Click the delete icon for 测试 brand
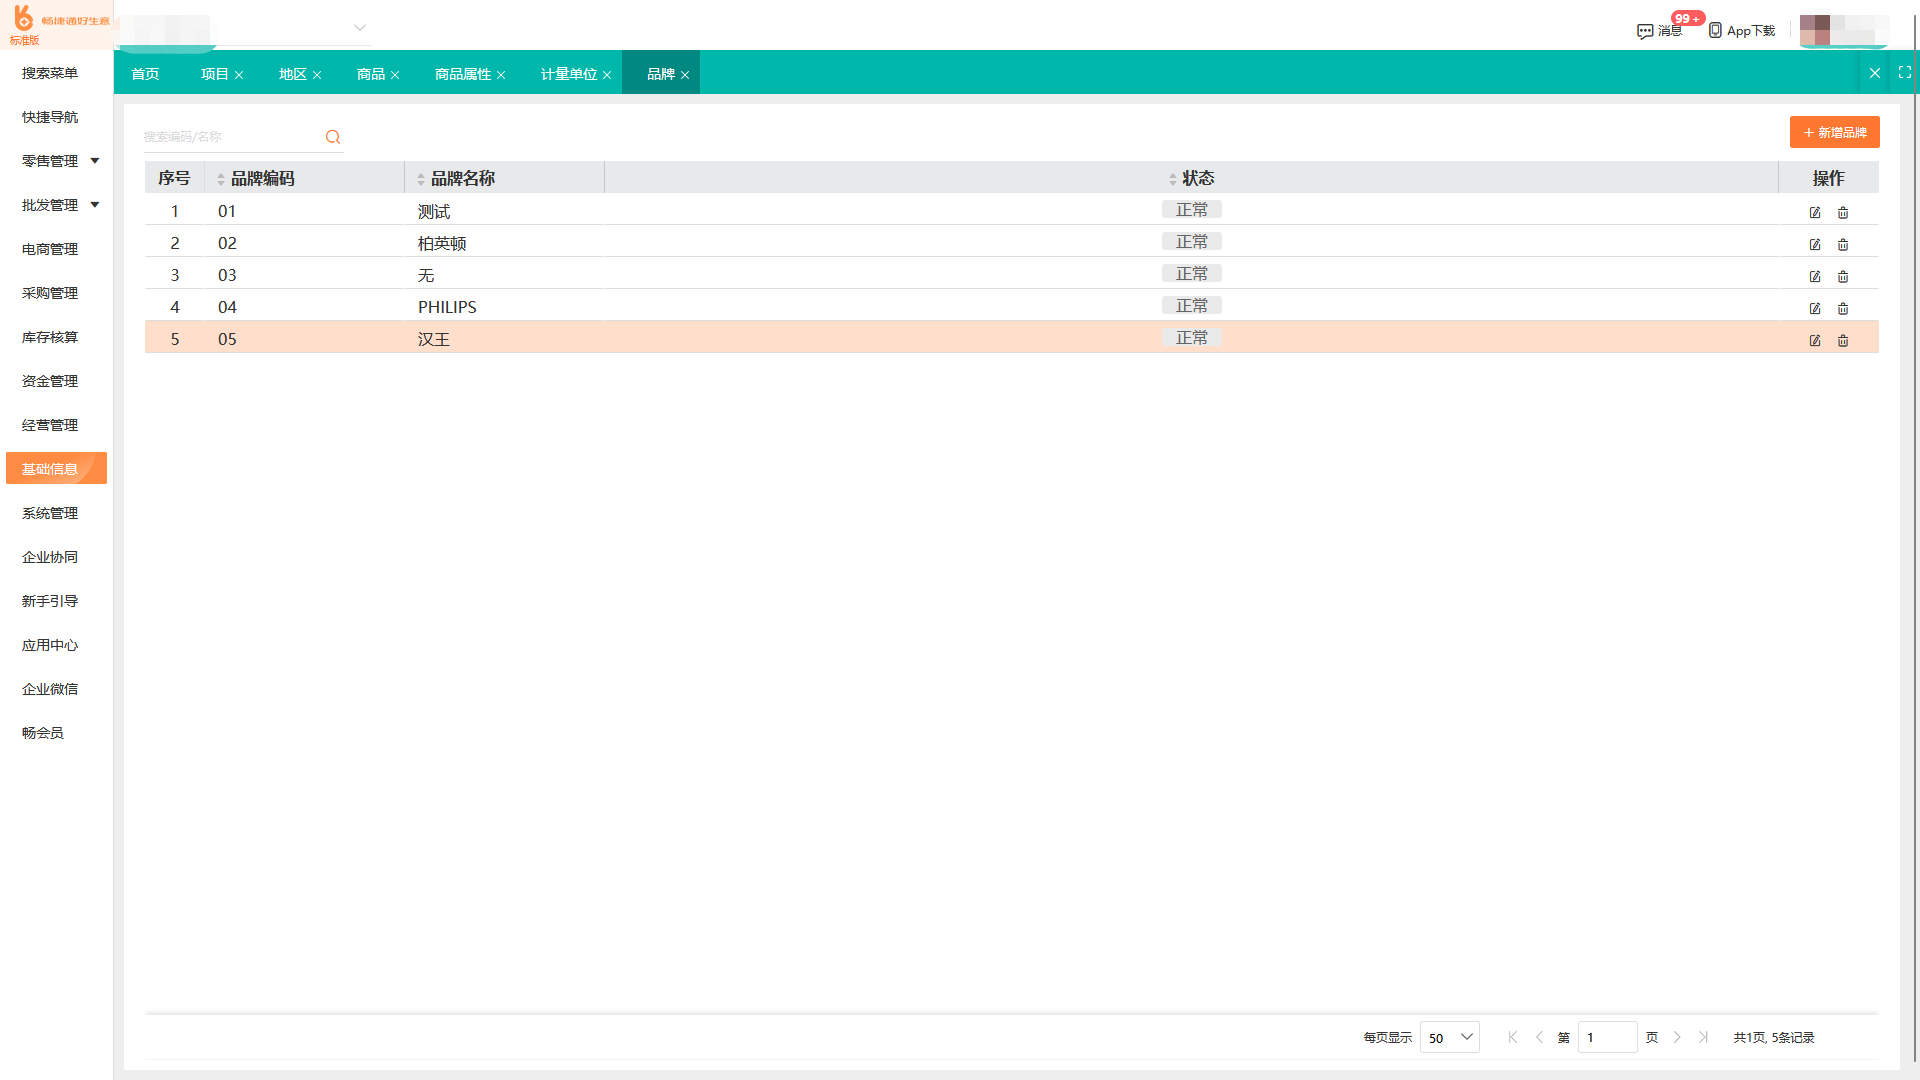 tap(1844, 211)
